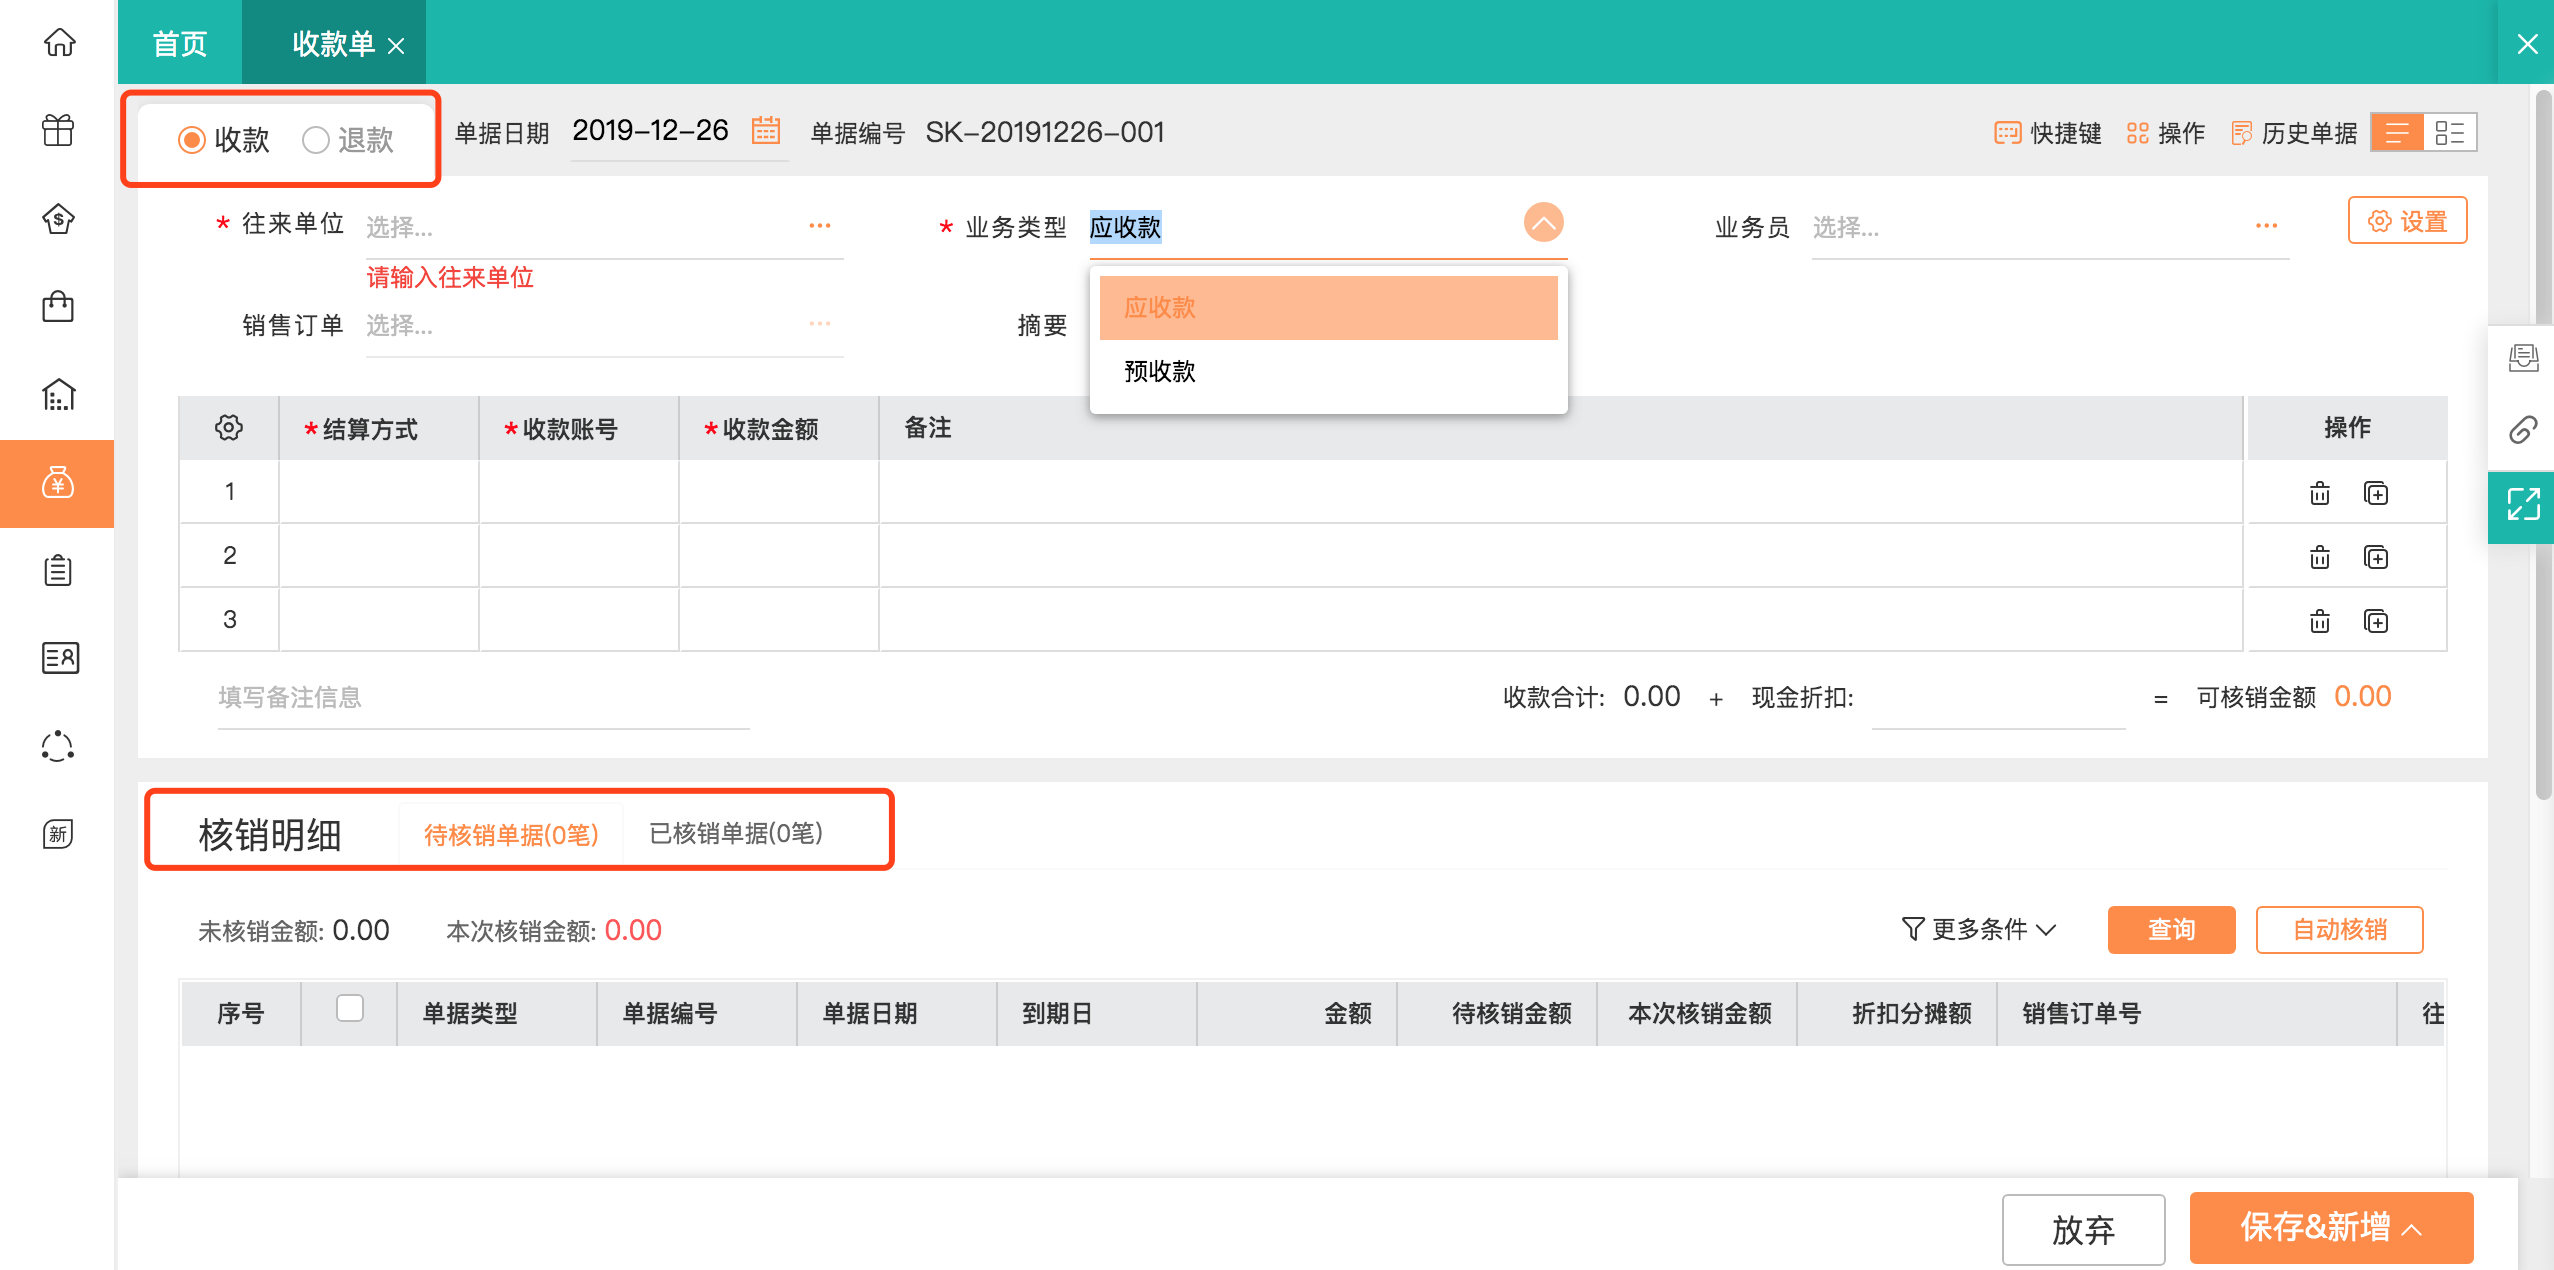Click the 查询 button
This screenshot has height=1270, width=2554.
[2166, 931]
